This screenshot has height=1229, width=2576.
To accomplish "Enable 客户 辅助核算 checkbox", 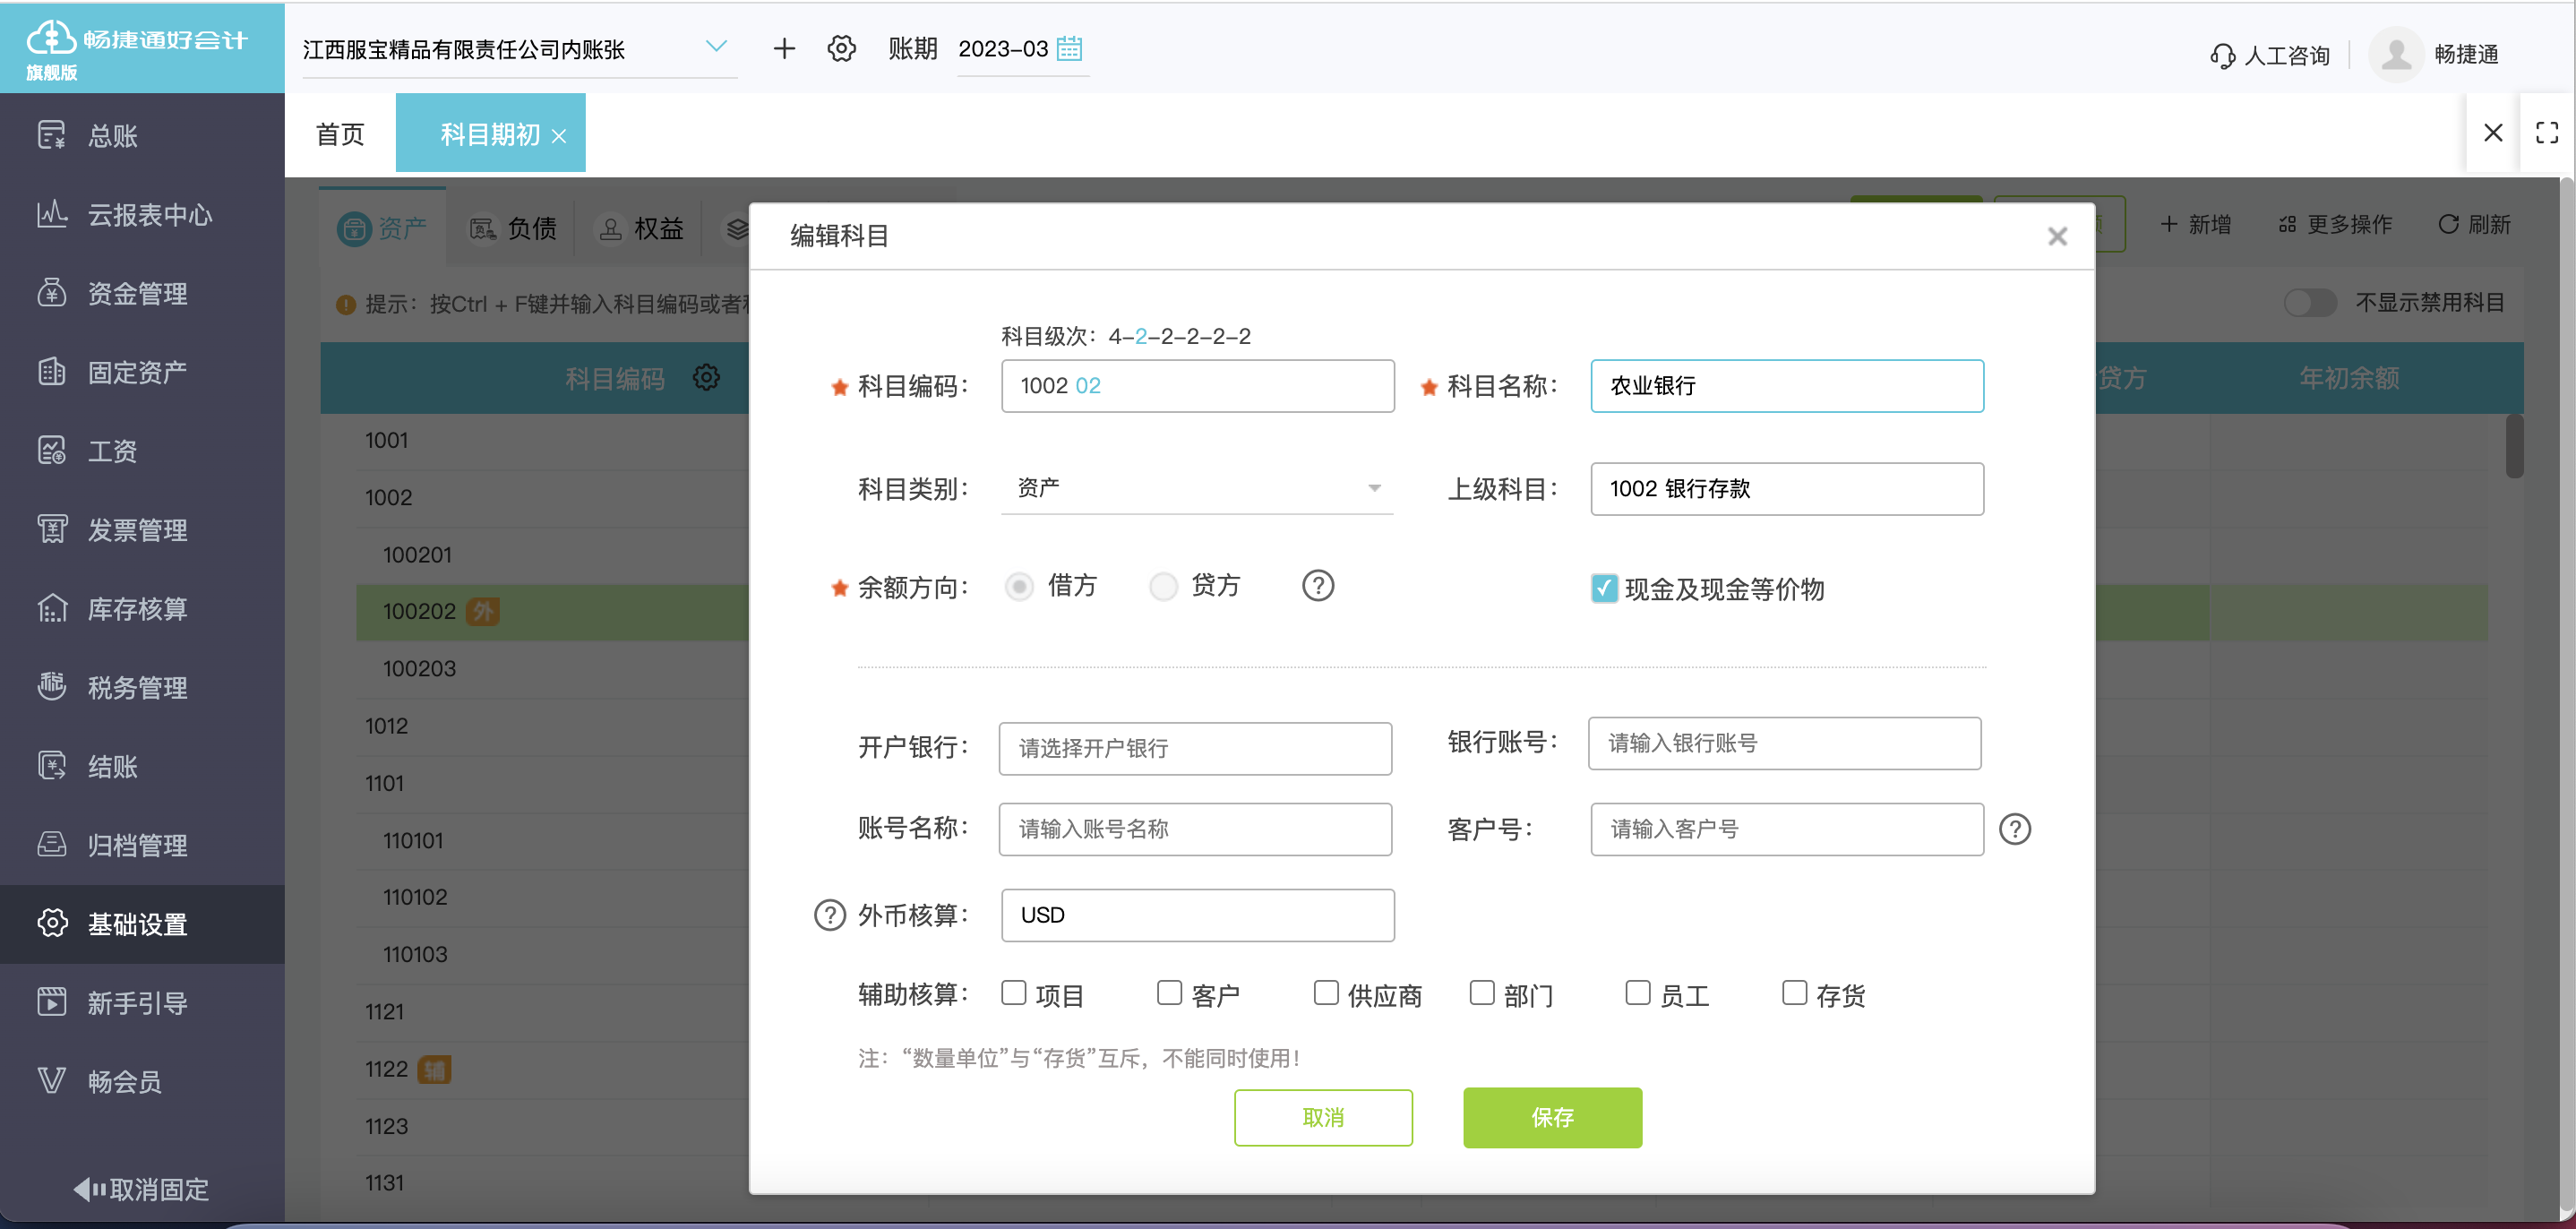I will point(1168,993).
